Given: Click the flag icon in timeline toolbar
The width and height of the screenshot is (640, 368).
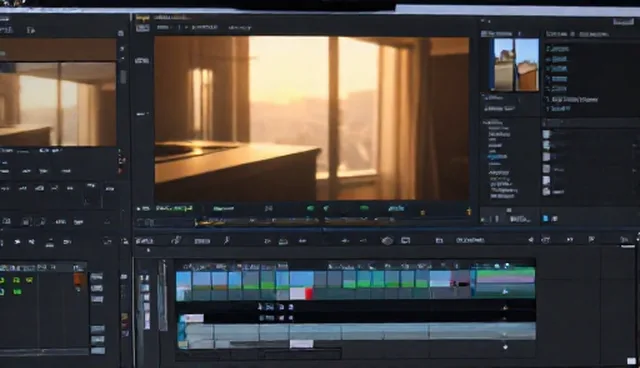Looking at the screenshot, I should pyautogui.click(x=591, y=239).
